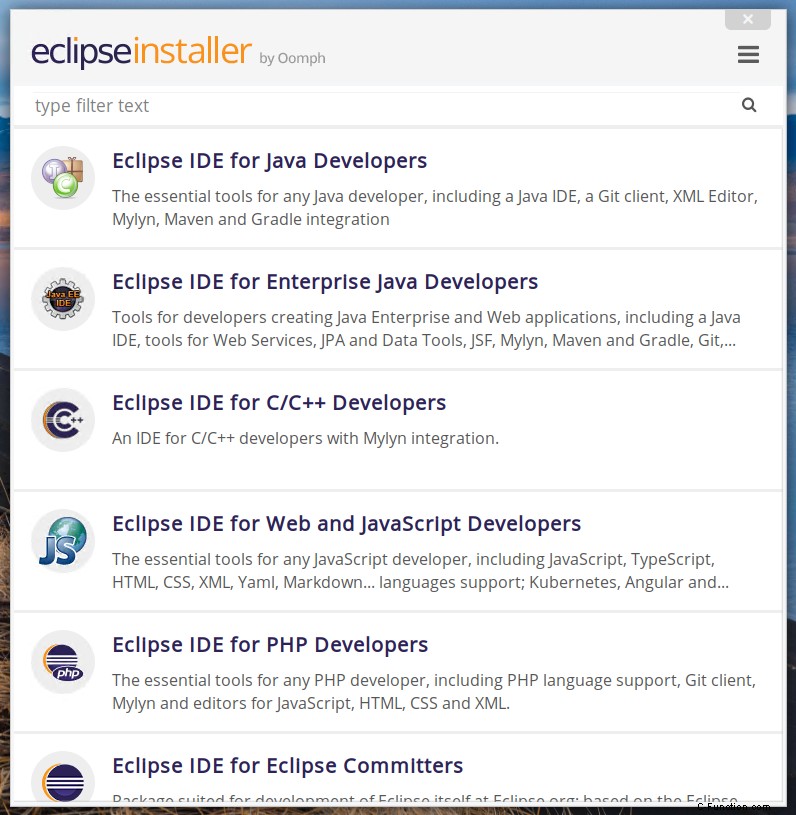Click the C/C++ Mylyn integration description

click(x=305, y=438)
